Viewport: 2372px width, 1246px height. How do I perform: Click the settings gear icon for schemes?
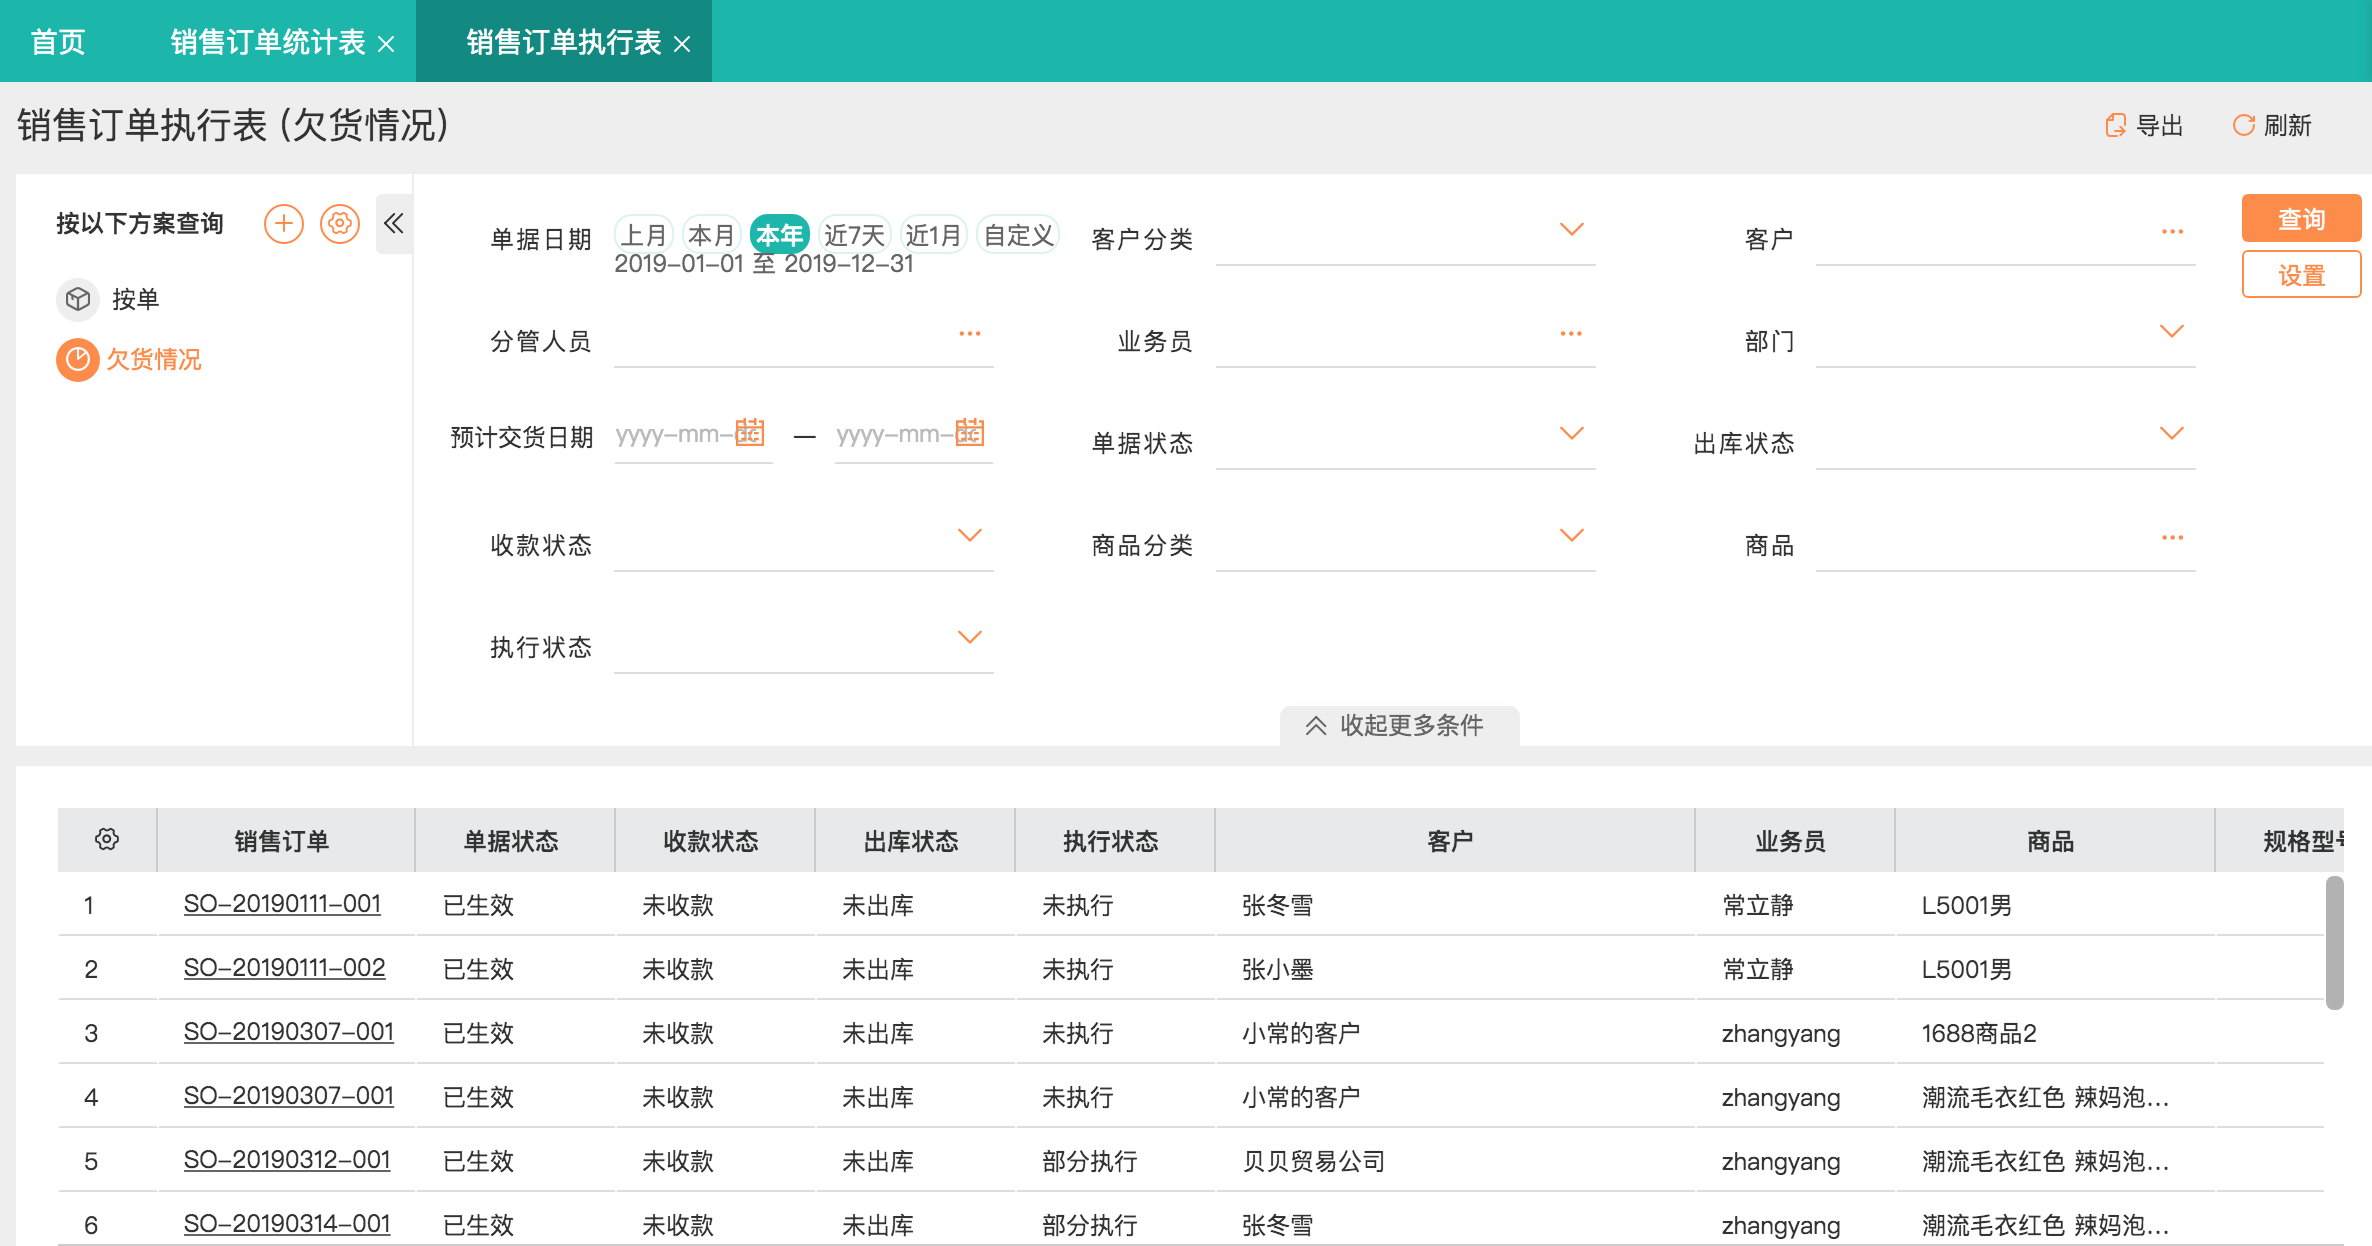point(334,224)
